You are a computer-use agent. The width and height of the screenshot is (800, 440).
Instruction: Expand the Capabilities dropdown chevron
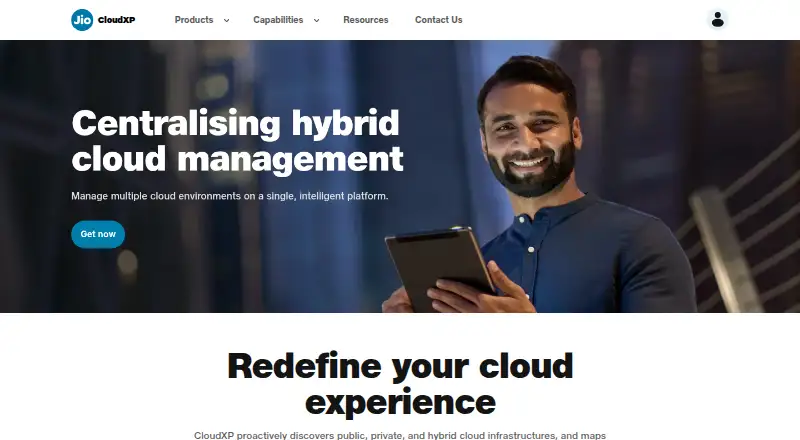click(316, 20)
